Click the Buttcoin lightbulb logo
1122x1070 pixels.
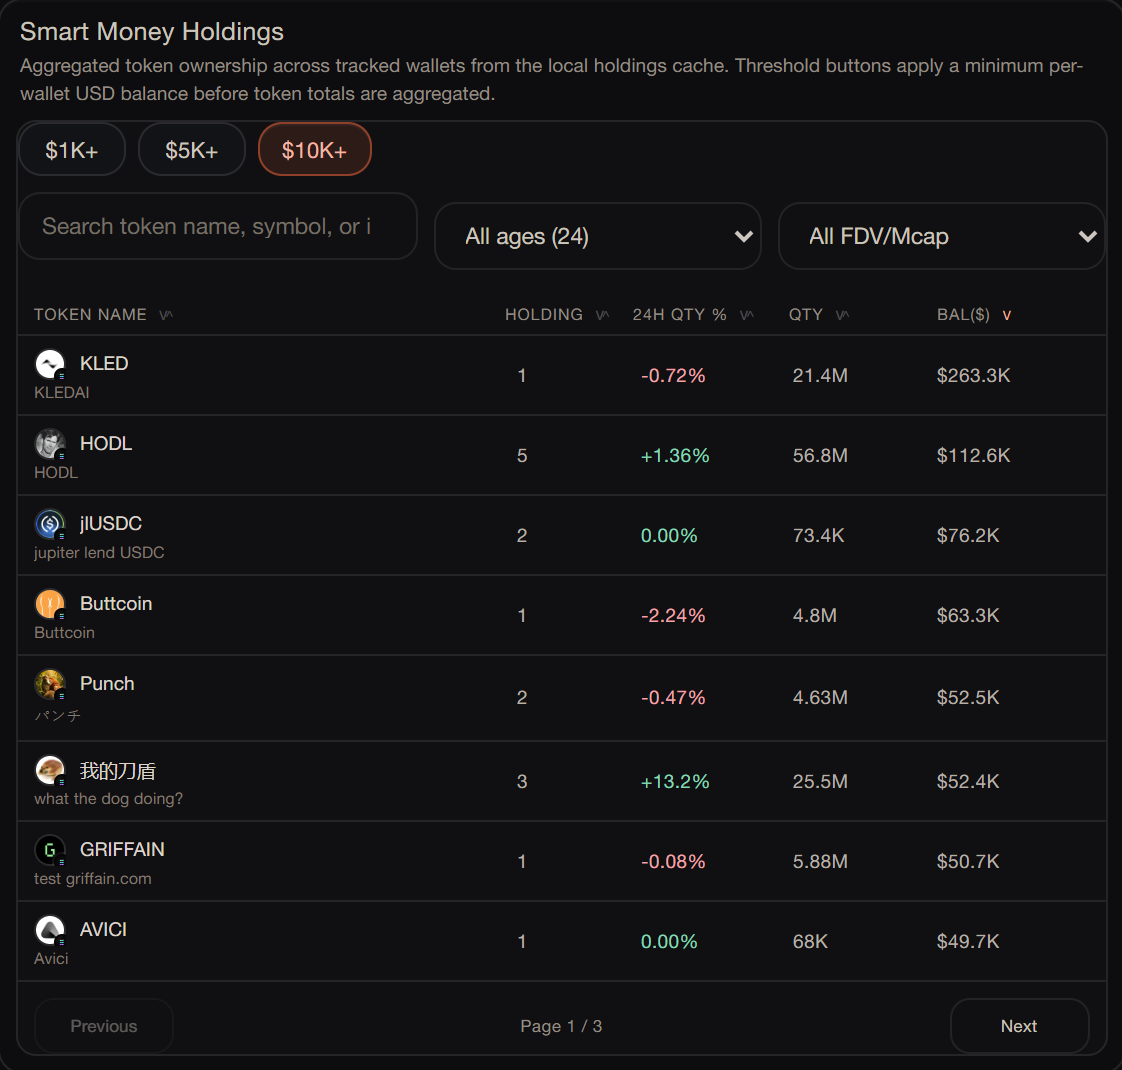click(x=50, y=603)
